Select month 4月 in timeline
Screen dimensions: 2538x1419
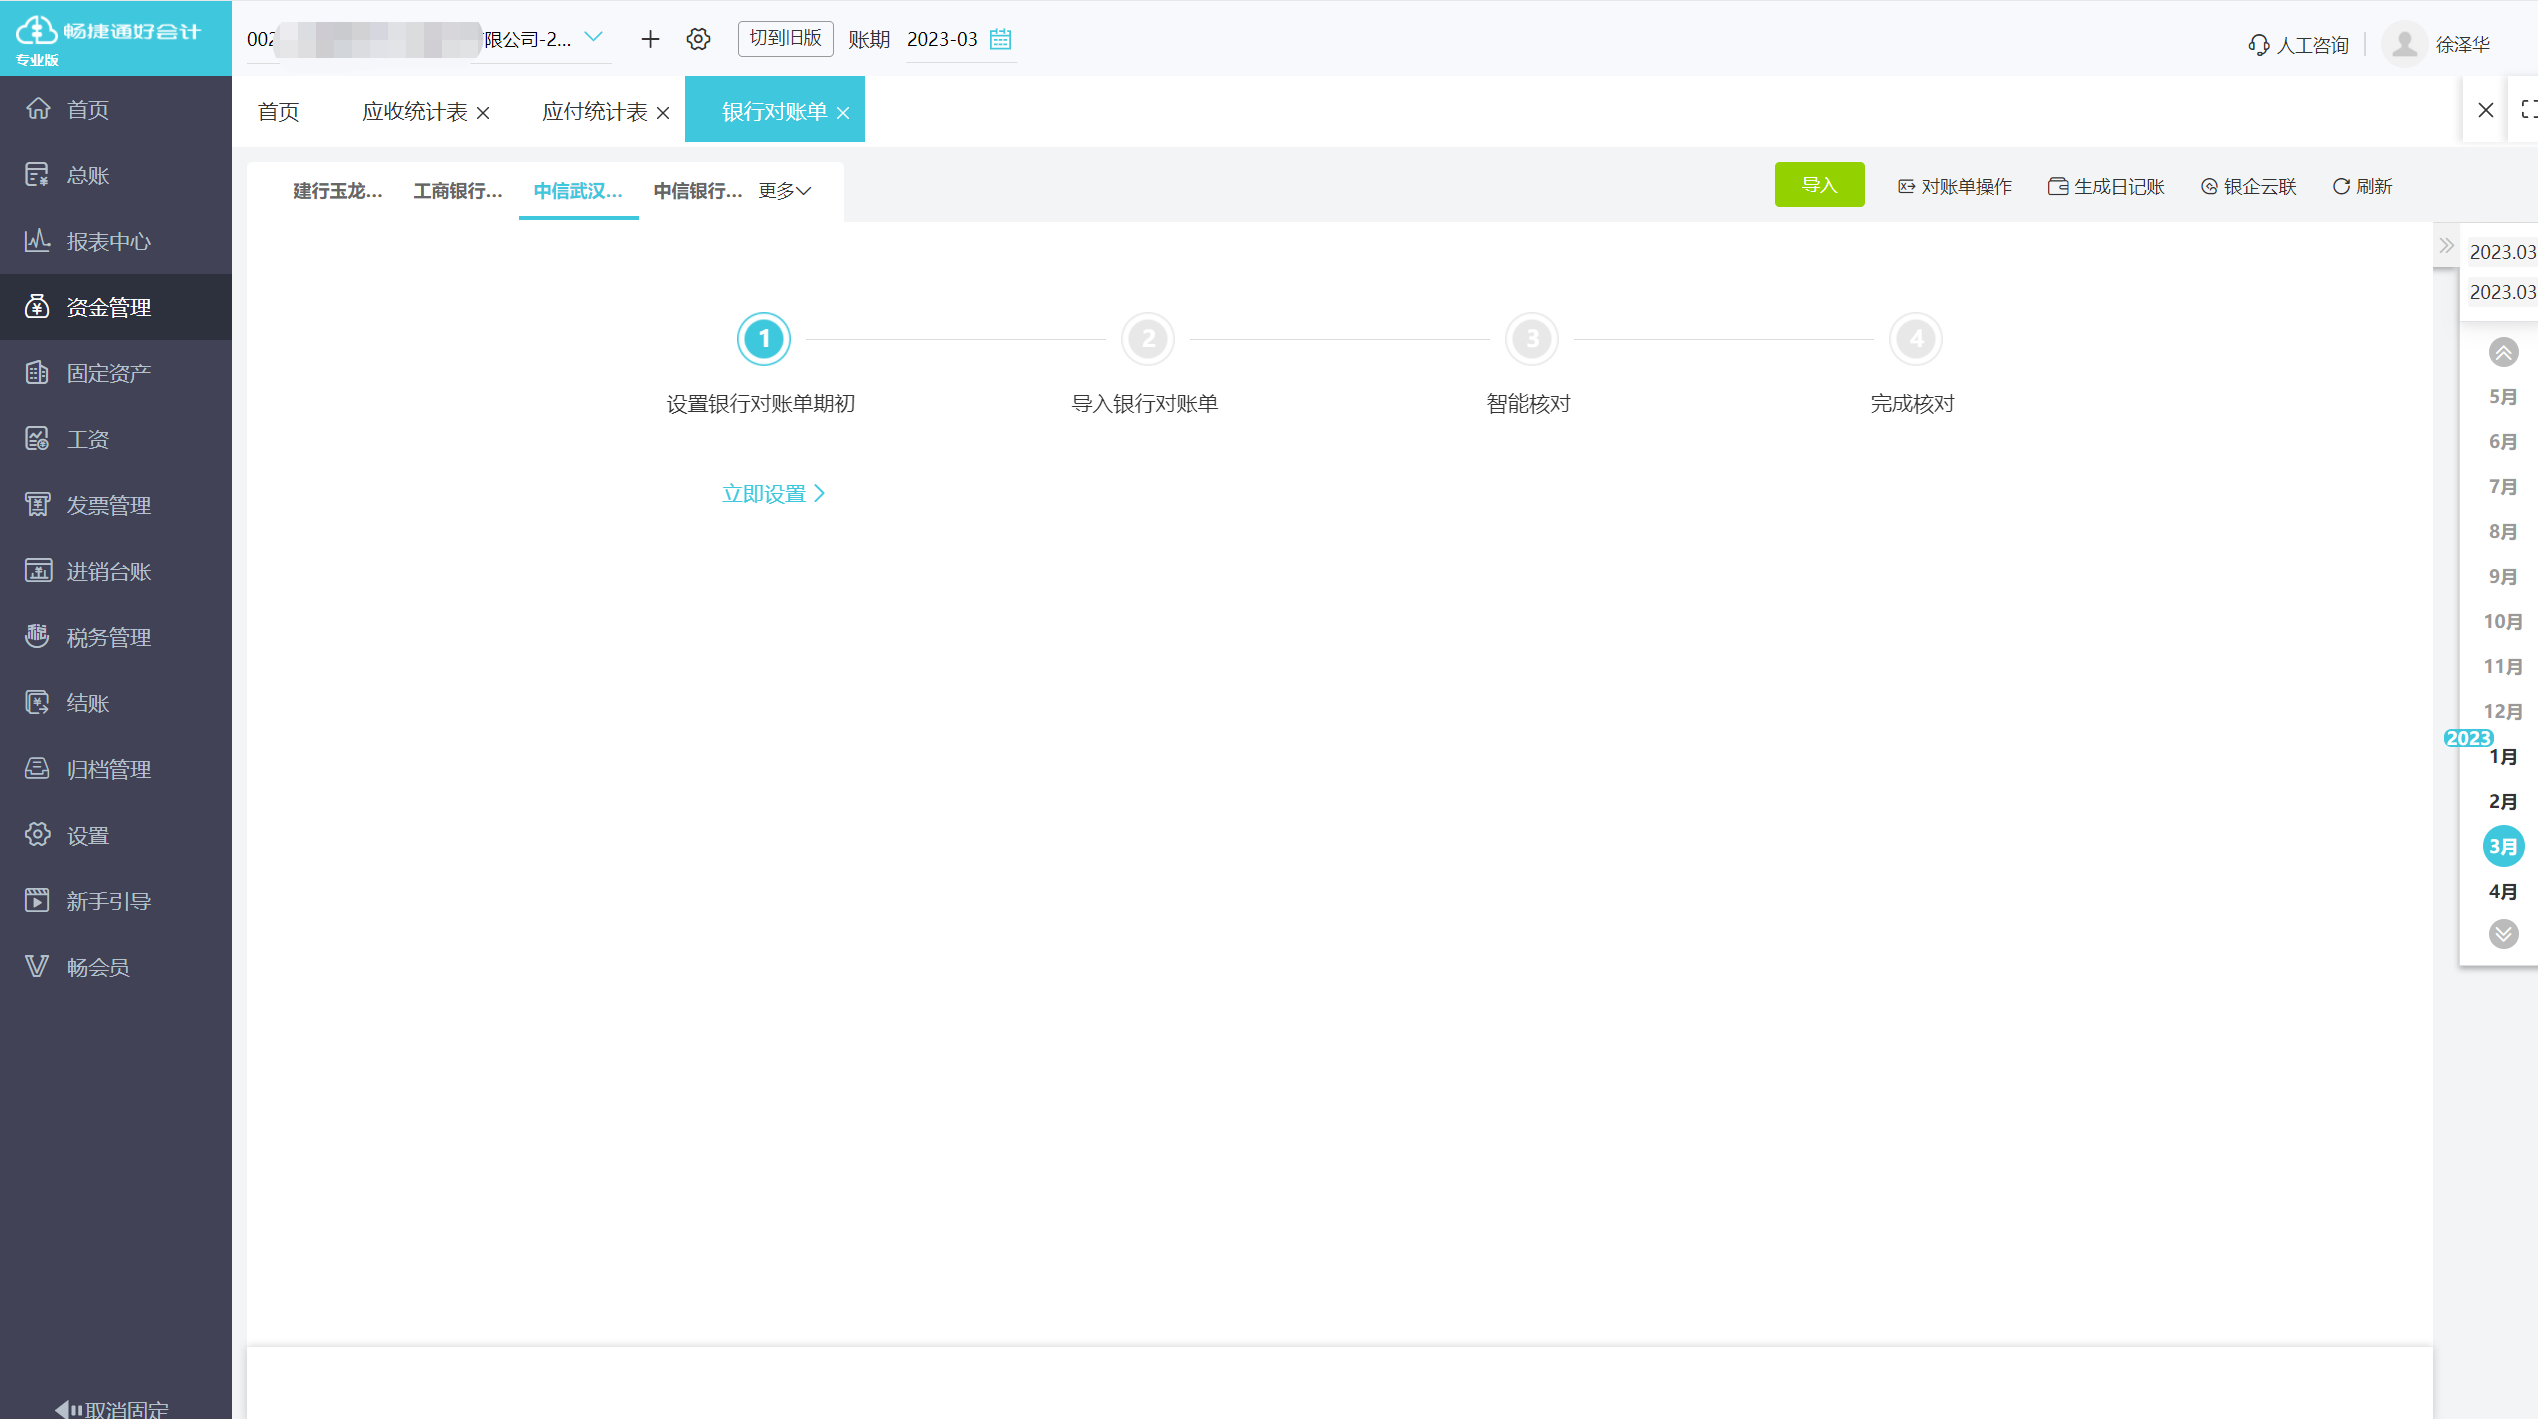(2503, 893)
